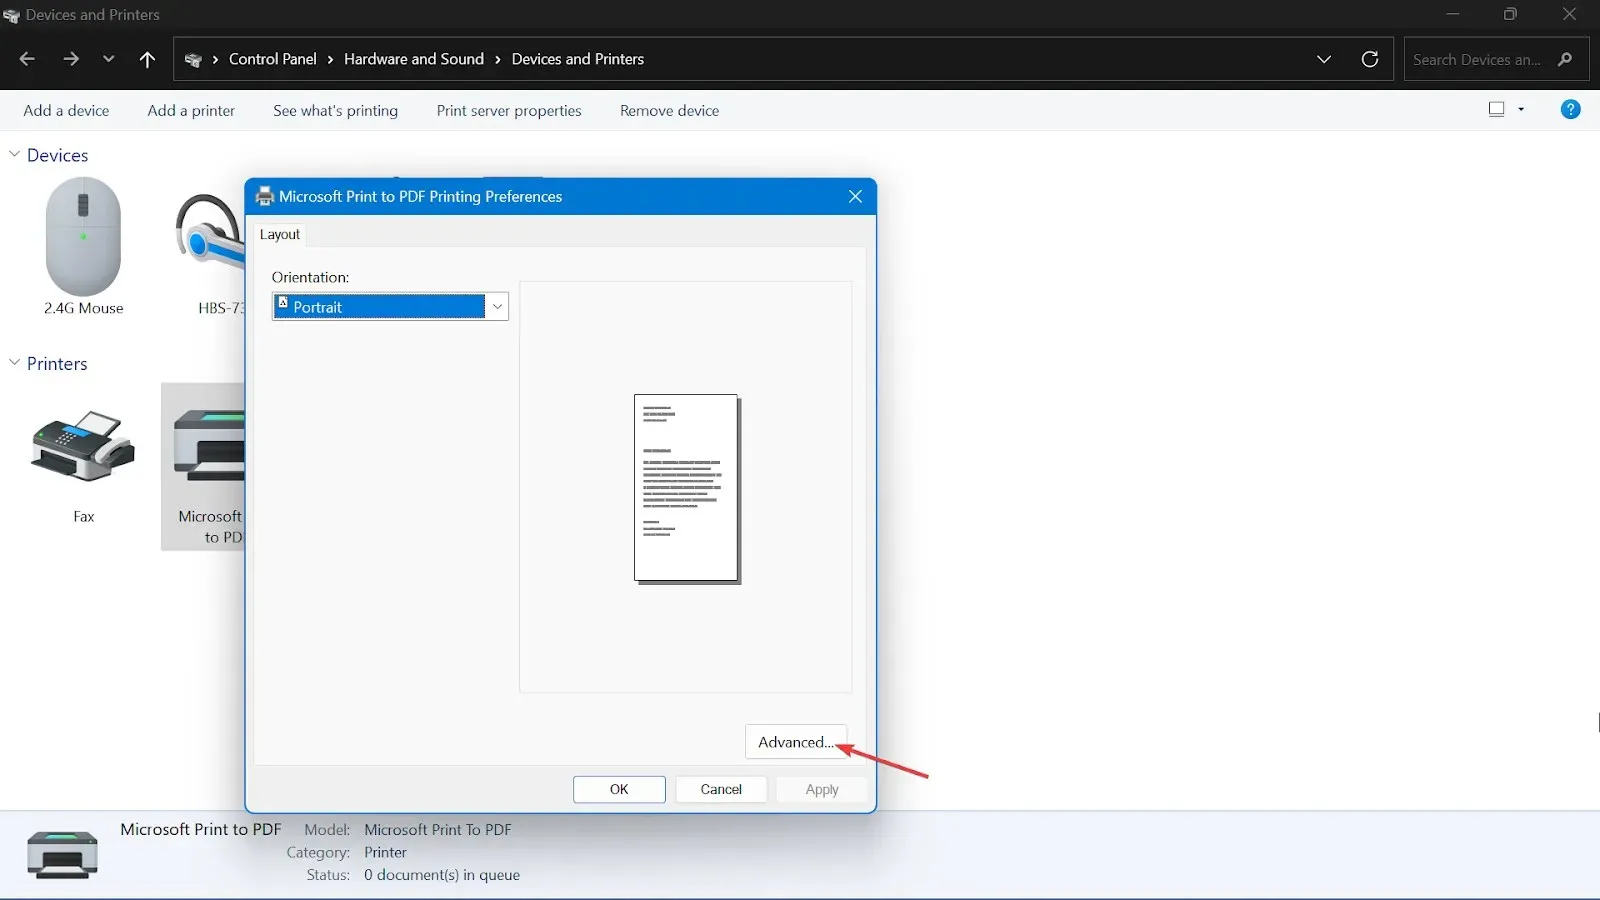
Task: Go up one folder level
Action: pyautogui.click(x=147, y=59)
